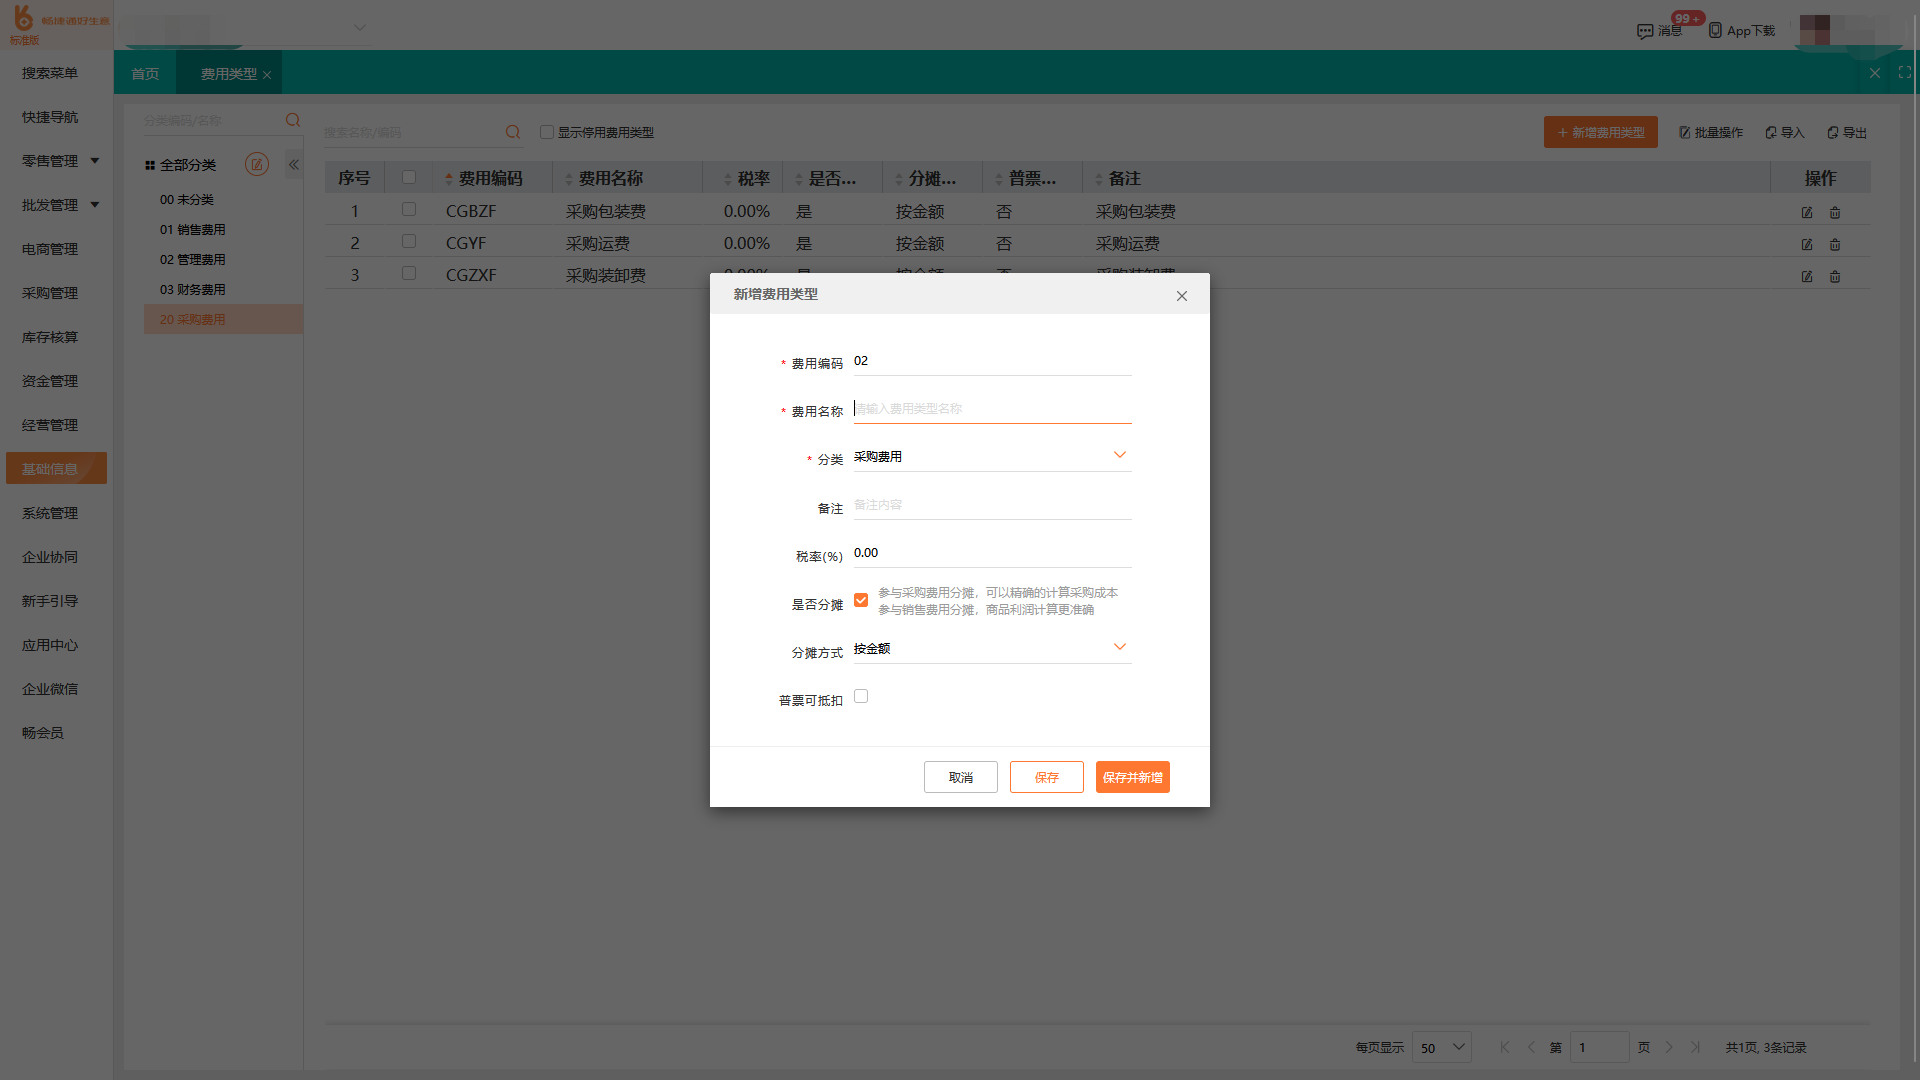Click the export icon in toolbar
This screenshot has width=1920, height=1080.
pos(1847,132)
